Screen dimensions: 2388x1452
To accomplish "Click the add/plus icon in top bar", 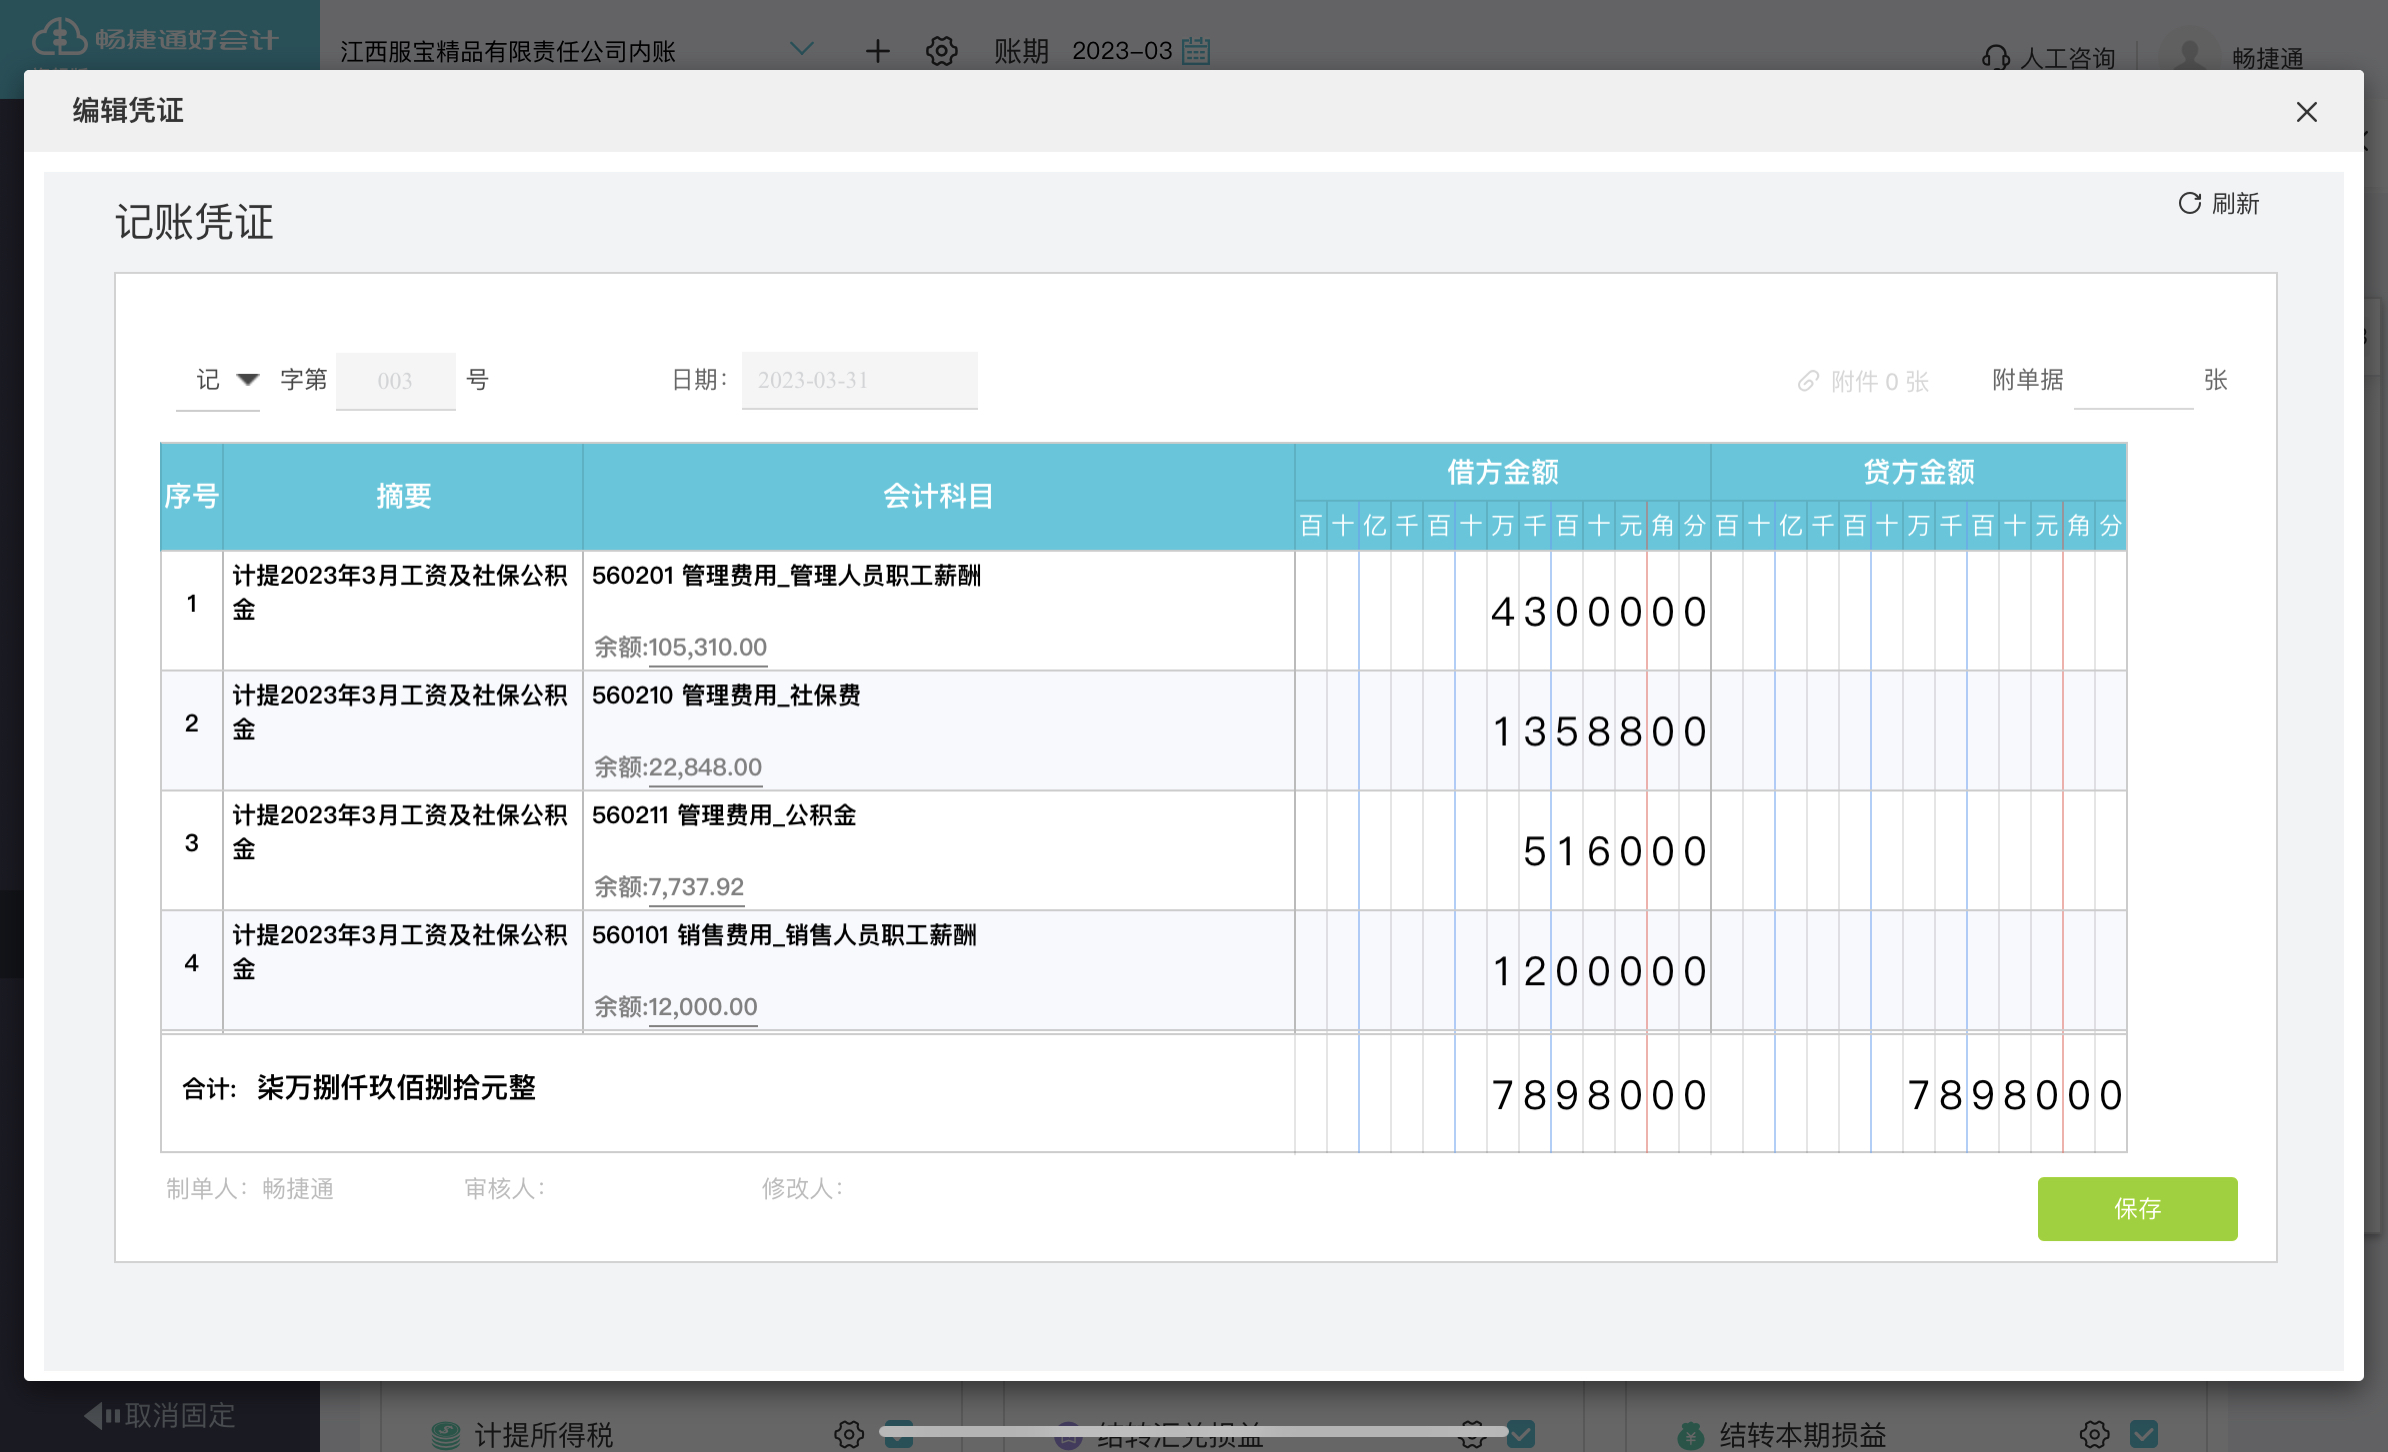I will [x=877, y=51].
